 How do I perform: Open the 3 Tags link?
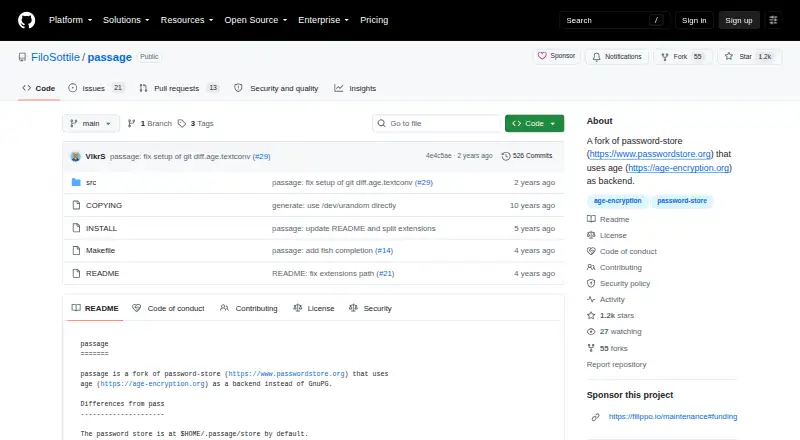pyautogui.click(x=196, y=124)
